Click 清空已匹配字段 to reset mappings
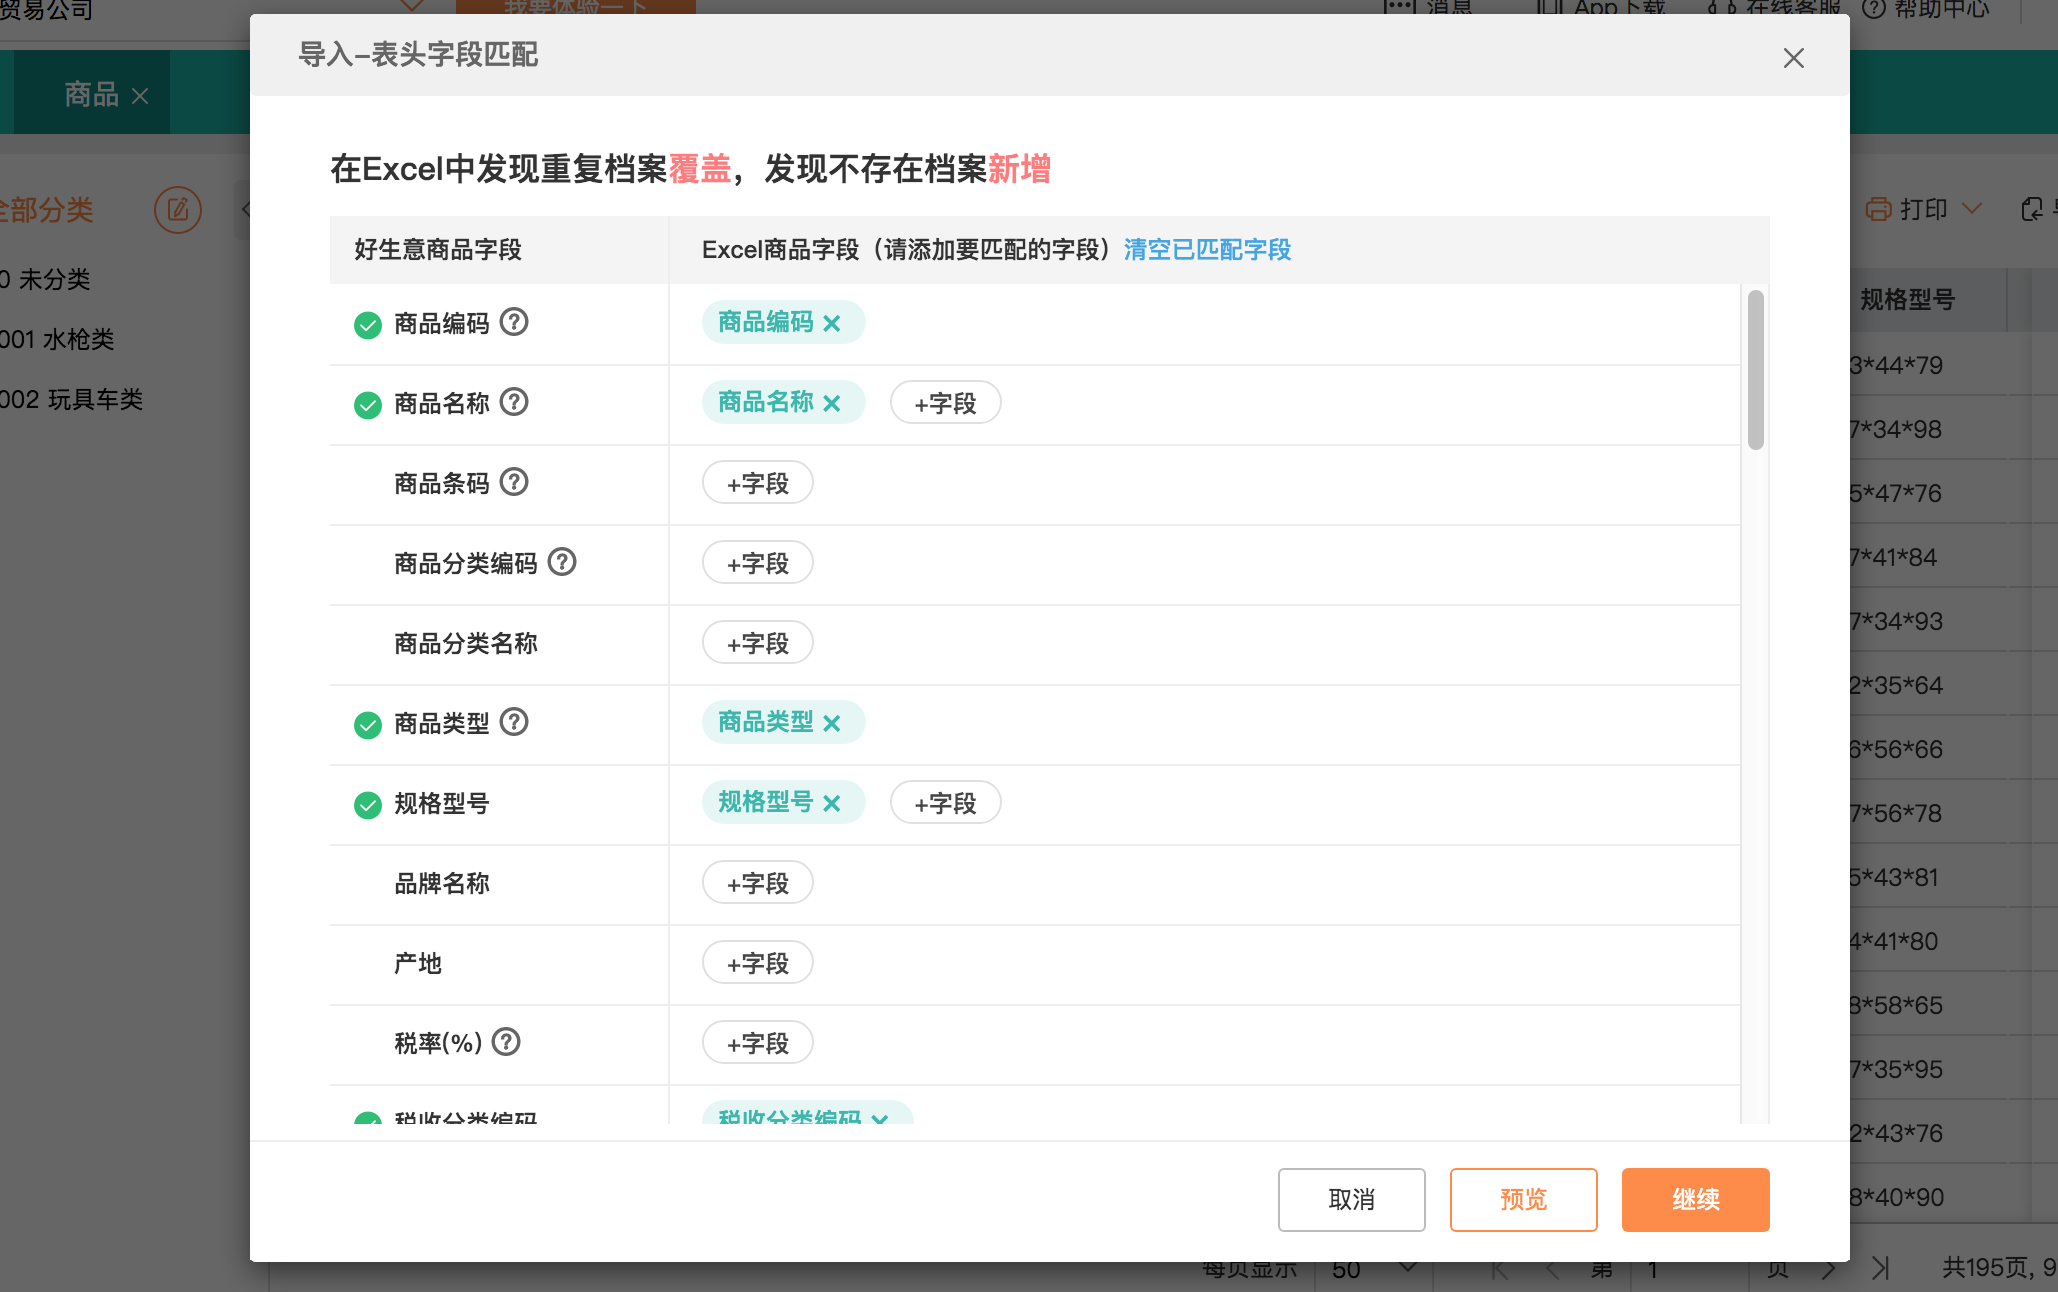 pos(1207,250)
